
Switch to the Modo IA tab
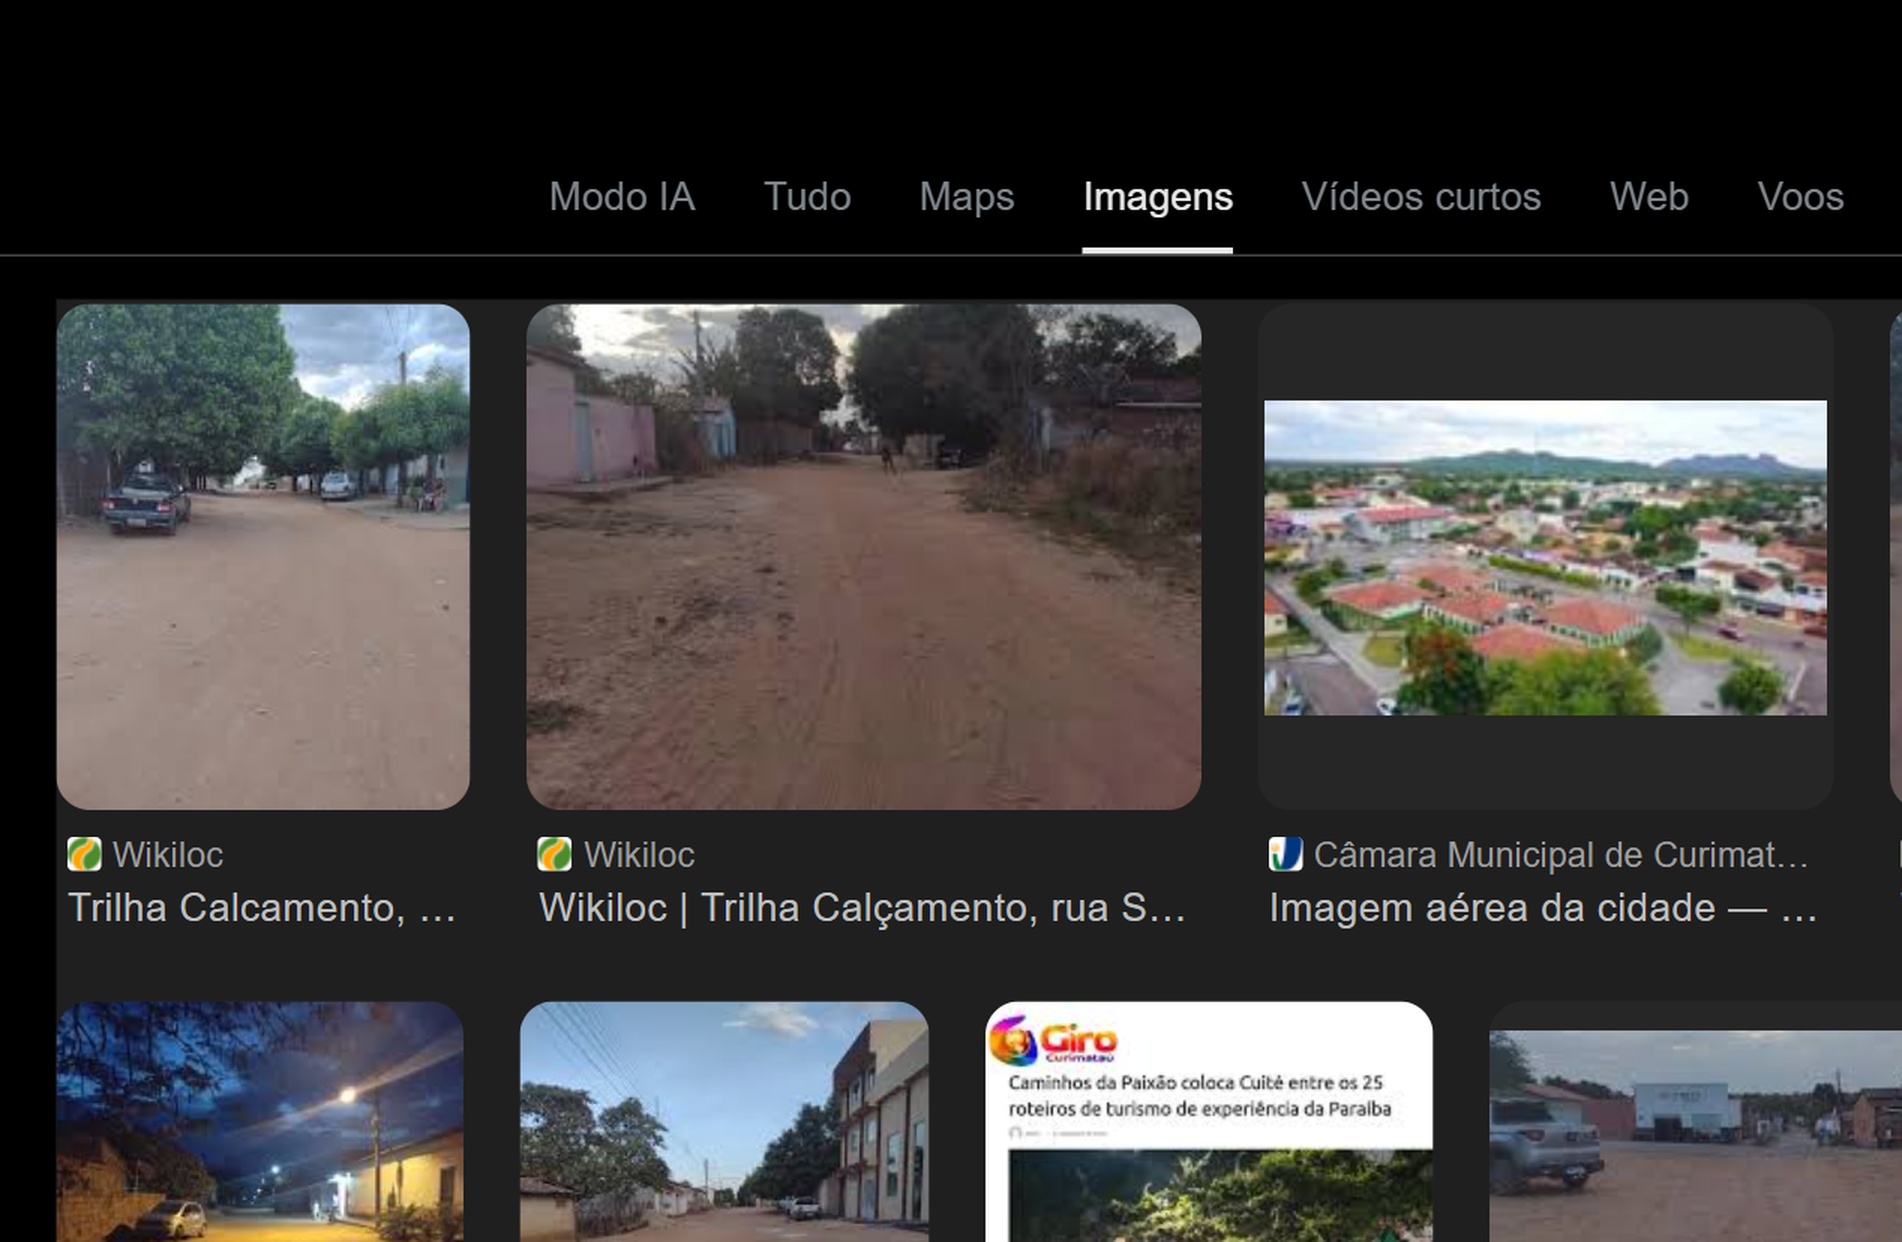621,197
